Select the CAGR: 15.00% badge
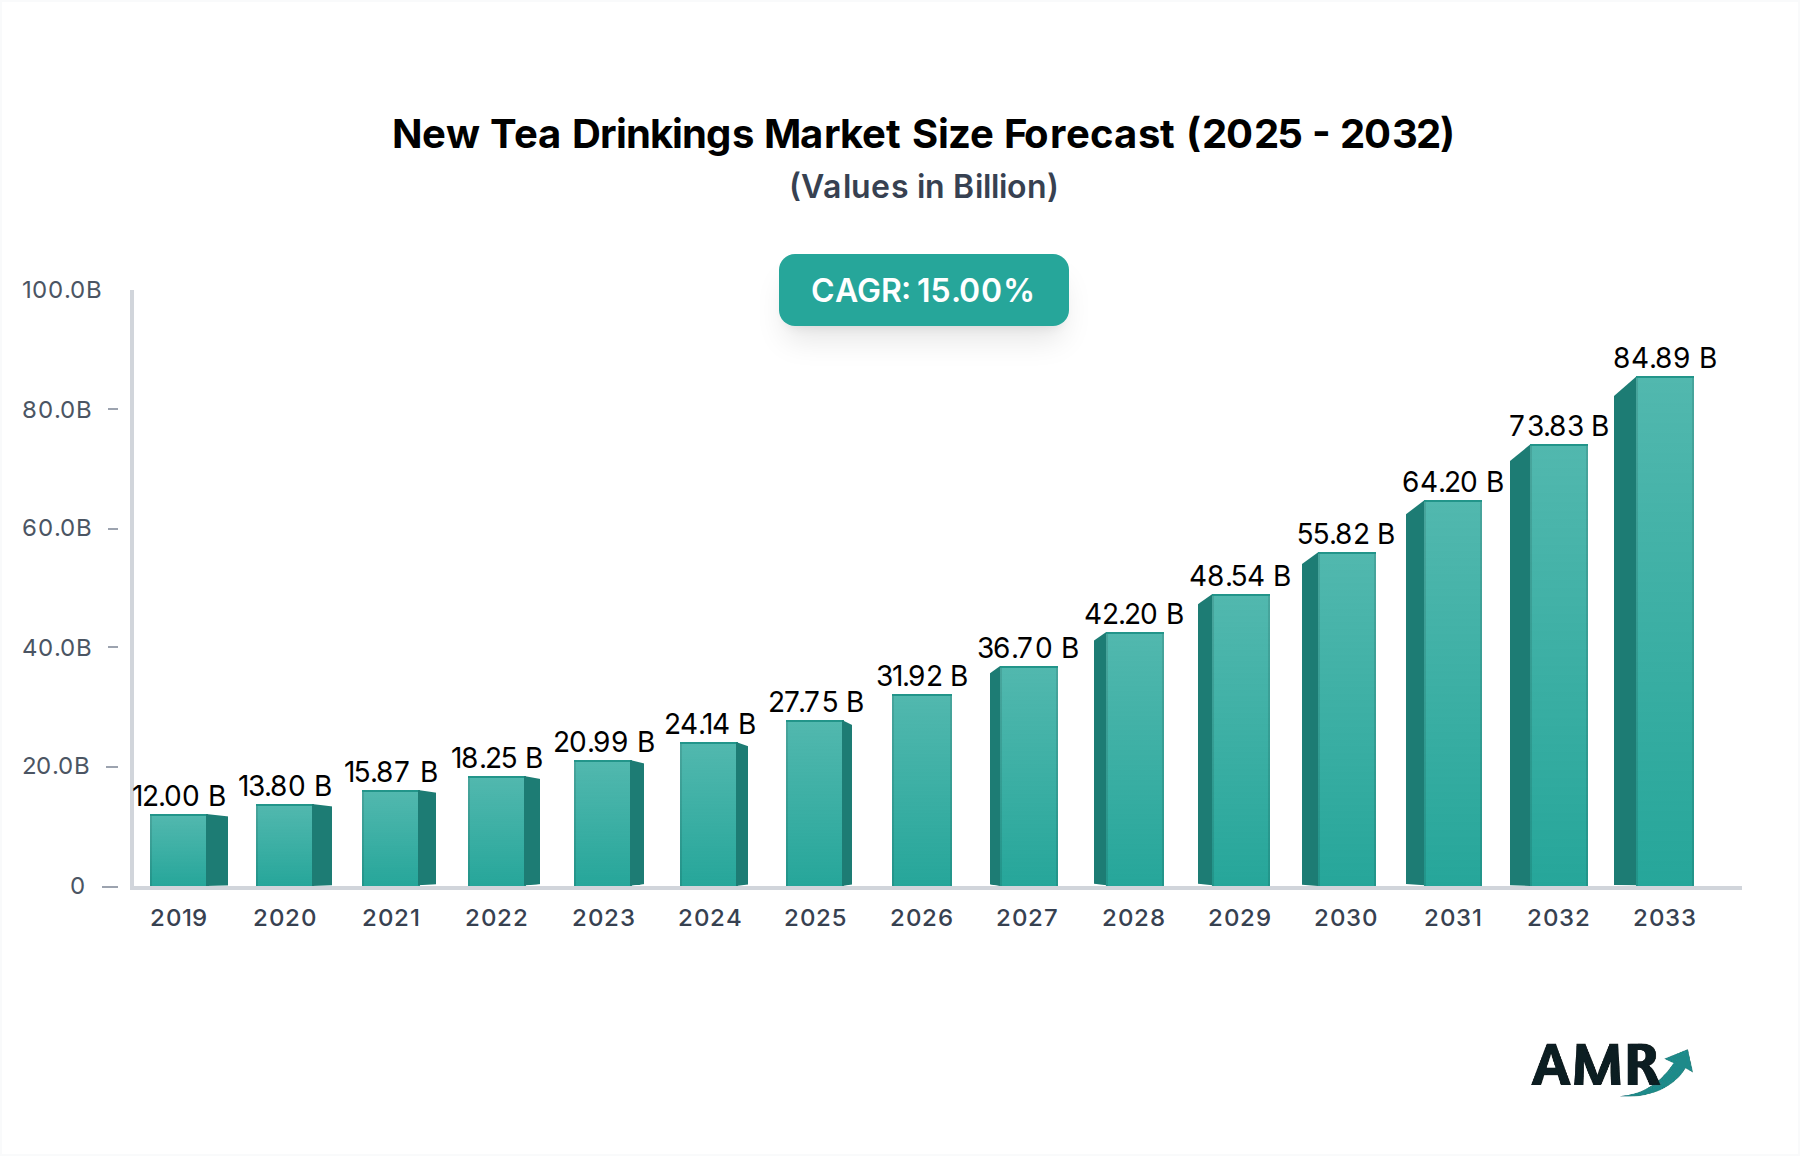Image resolution: width=1800 pixels, height=1156 pixels. (x=922, y=292)
